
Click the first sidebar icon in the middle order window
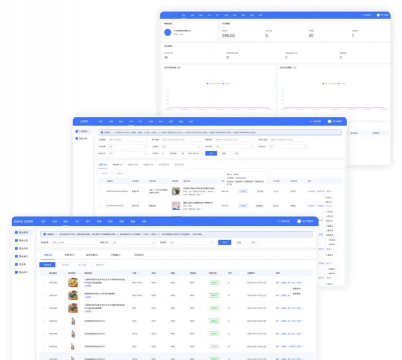pos(77,131)
